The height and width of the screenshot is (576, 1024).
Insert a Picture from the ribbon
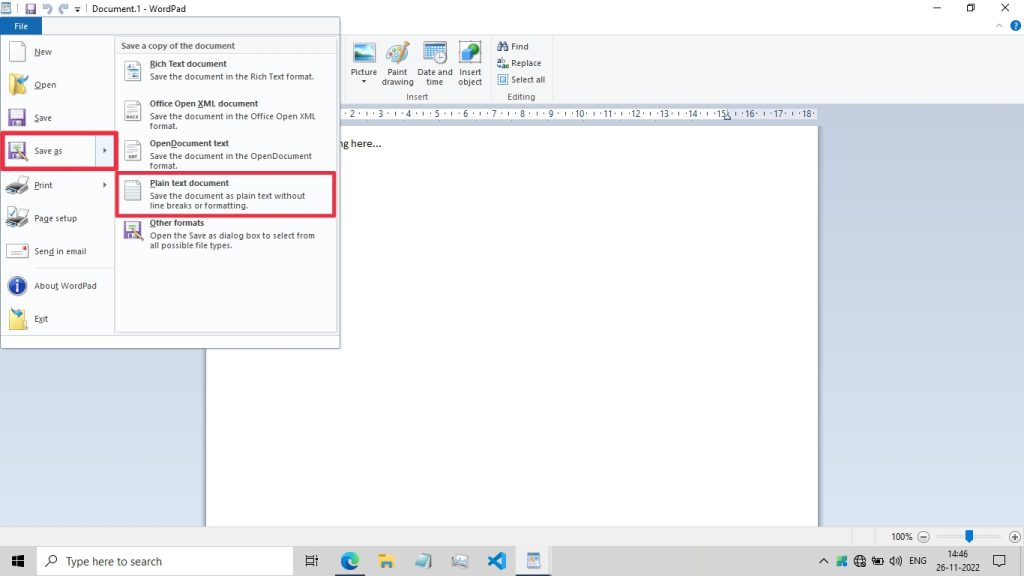coord(364,59)
